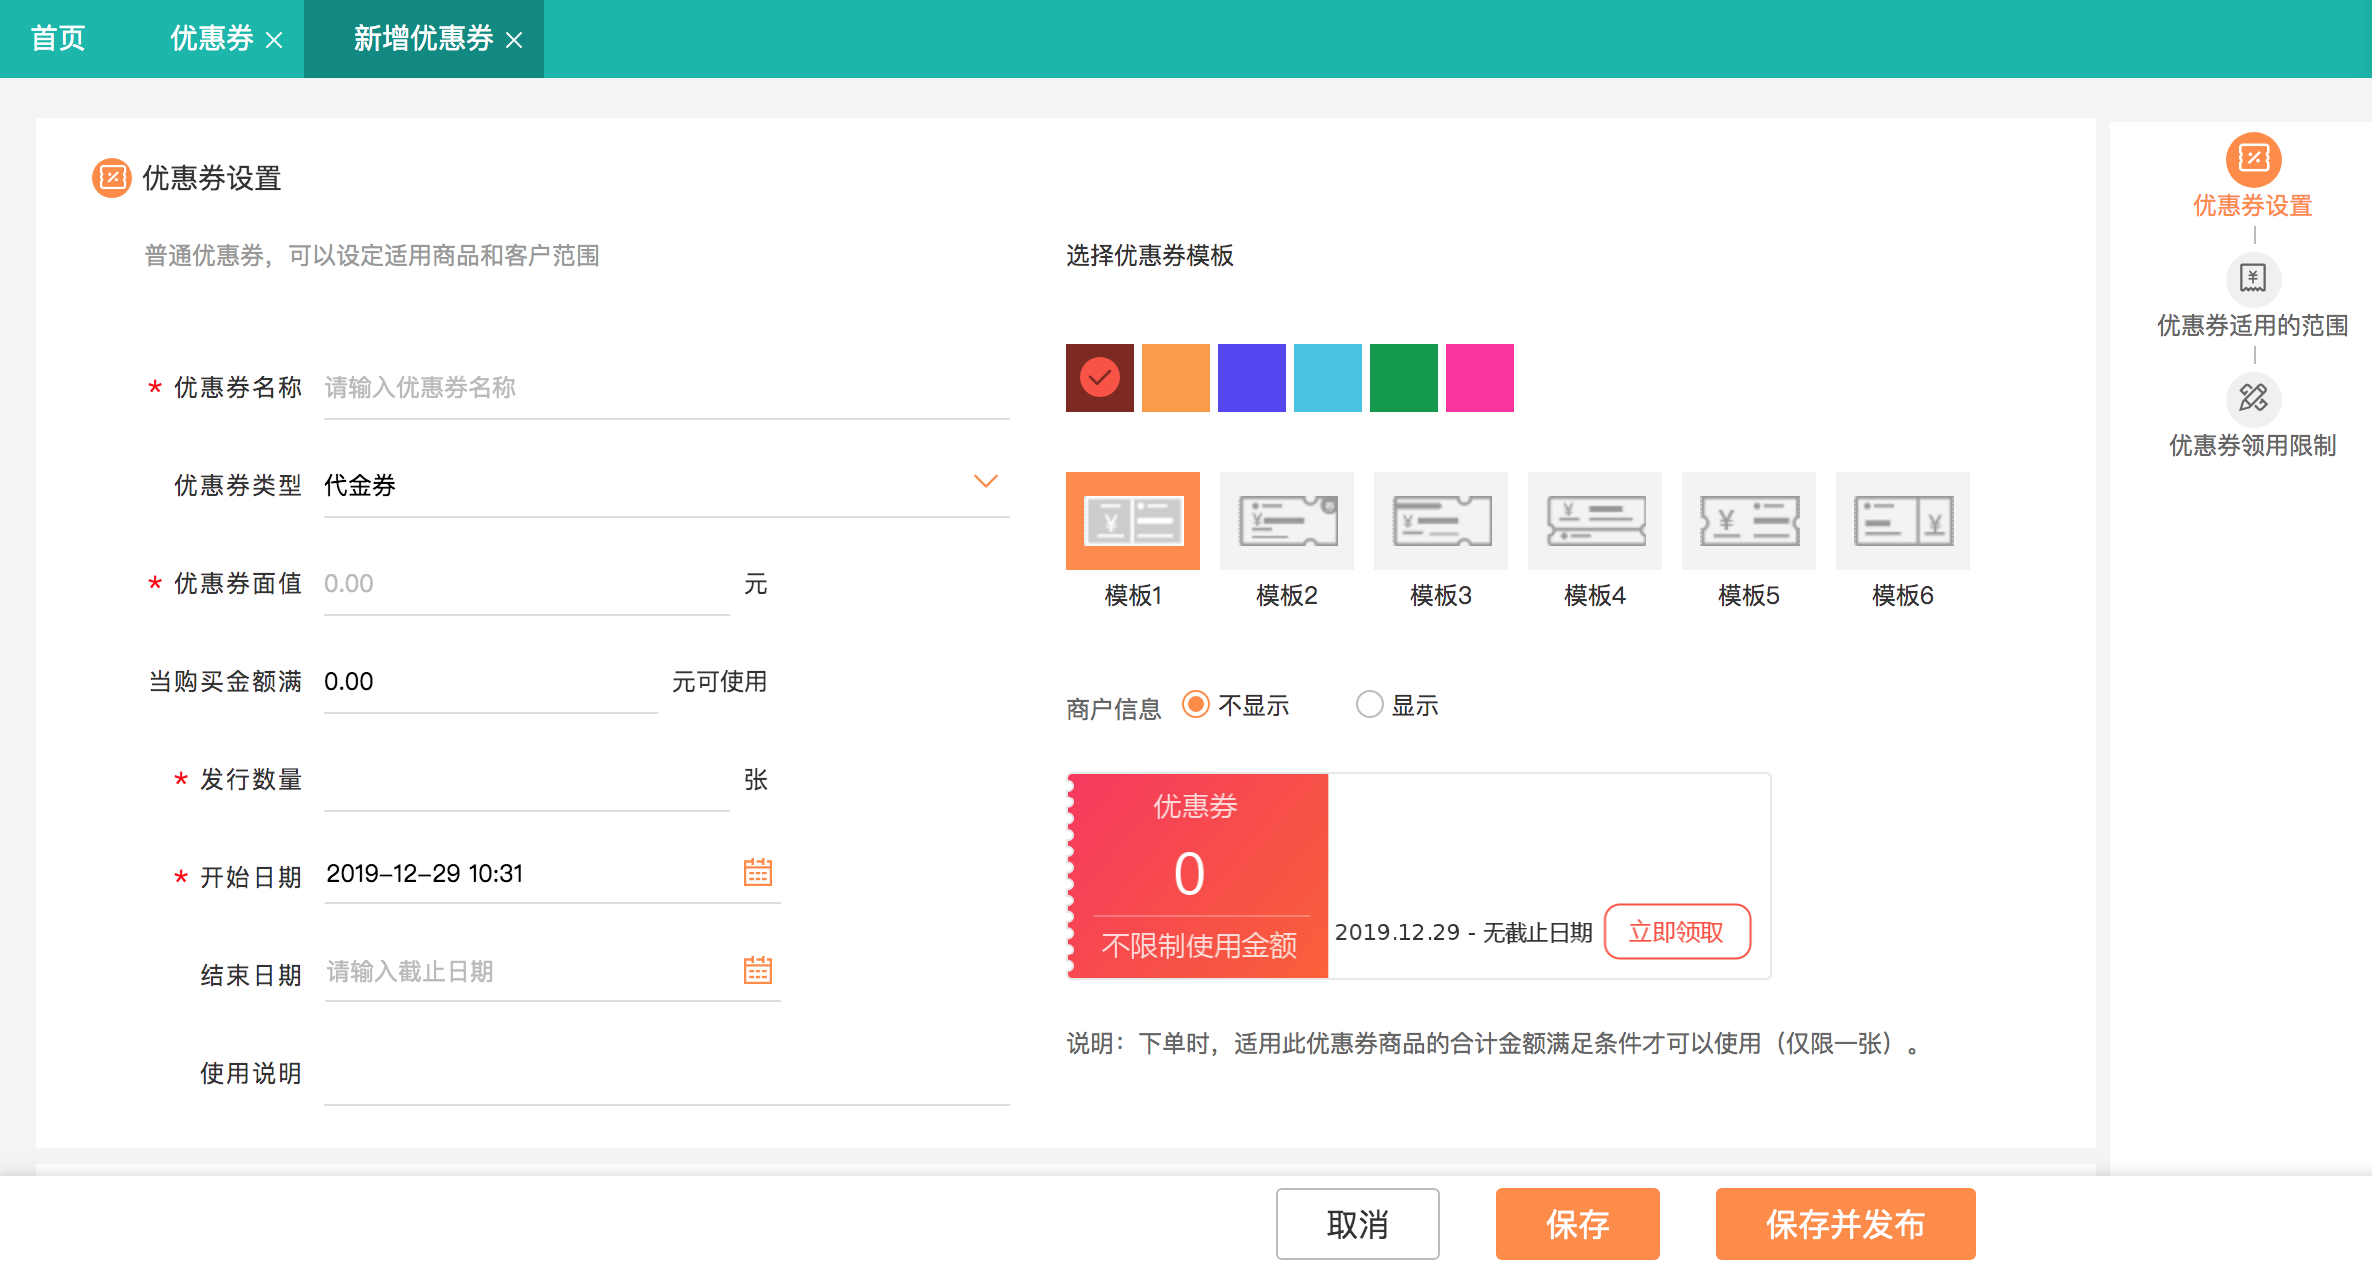The image size is (2372, 1266).
Task: Click the calendar icon for 开始日期
Action: click(761, 875)
